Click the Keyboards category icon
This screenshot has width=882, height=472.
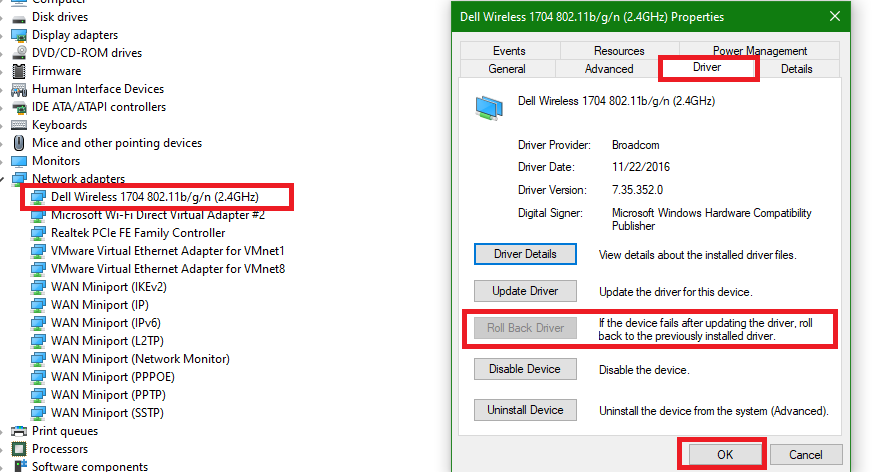(19, 125)
